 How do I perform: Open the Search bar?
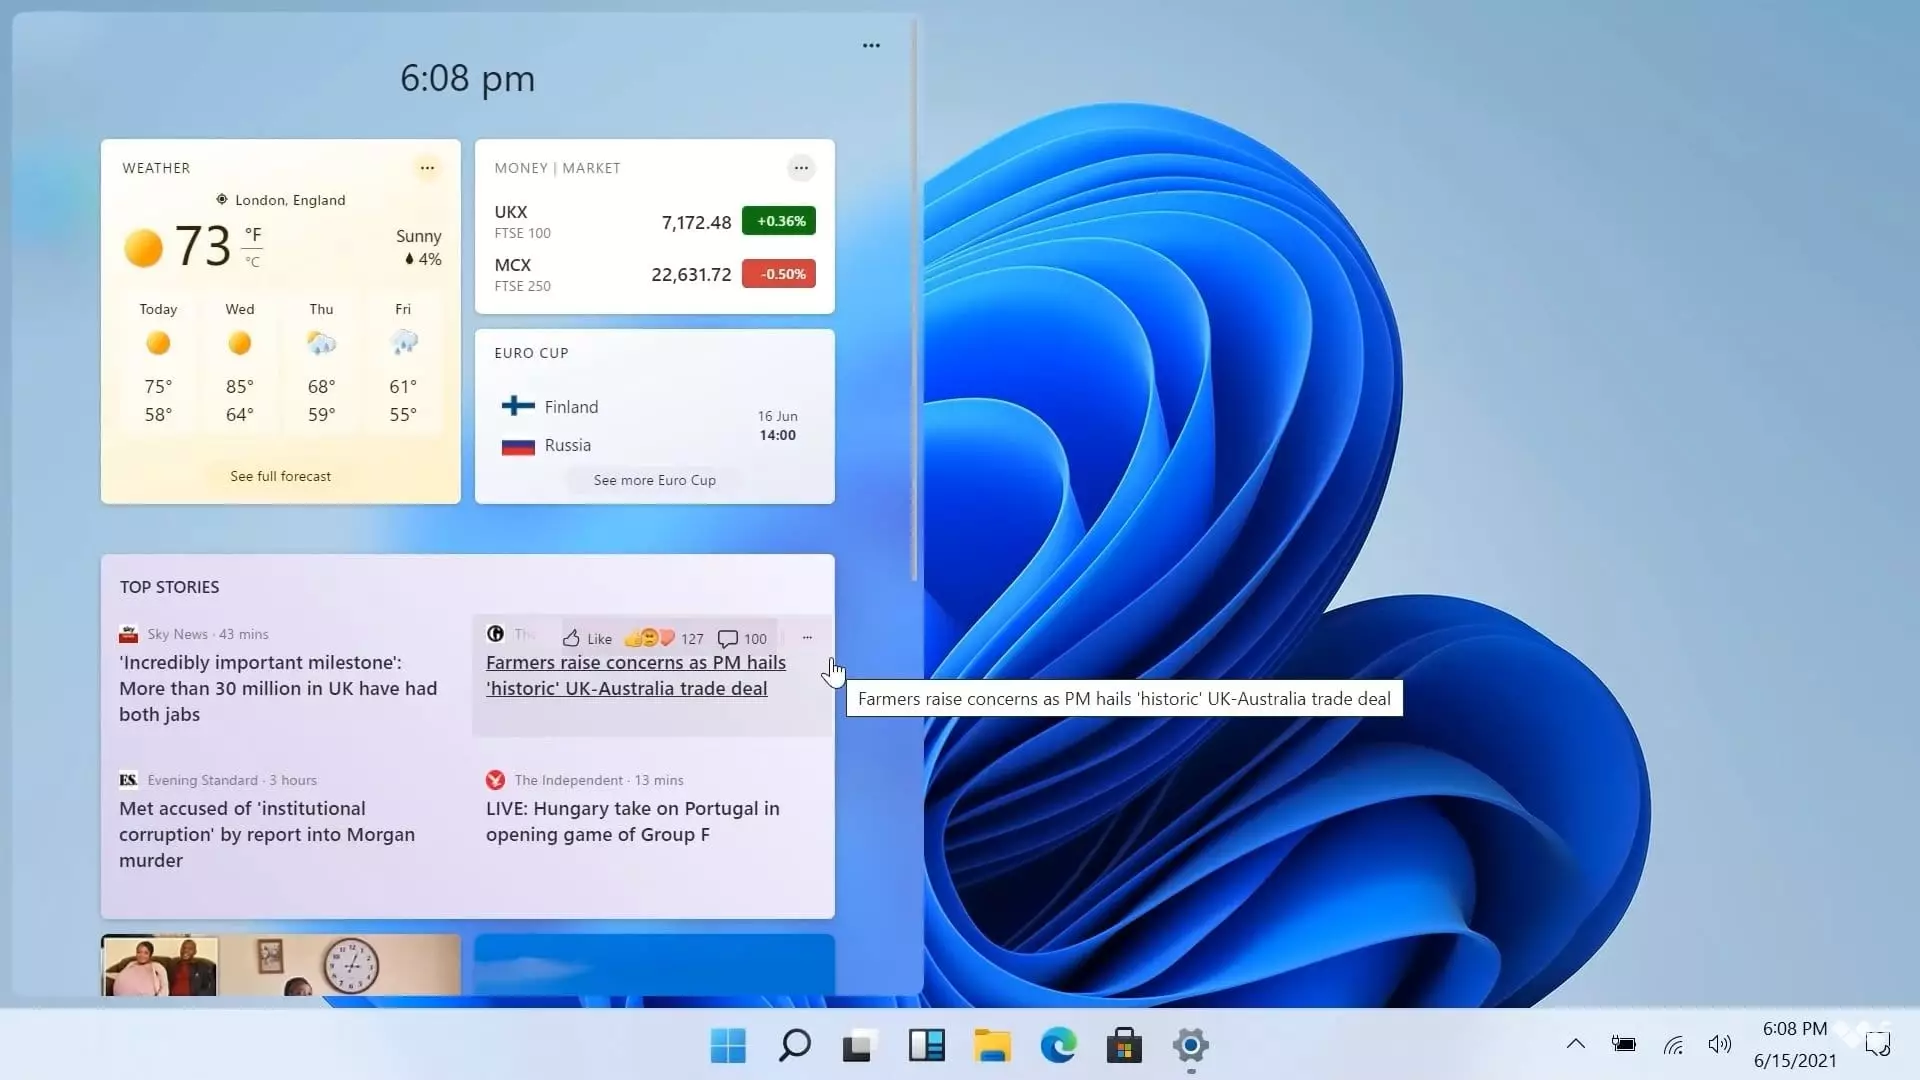[794, 1046]
